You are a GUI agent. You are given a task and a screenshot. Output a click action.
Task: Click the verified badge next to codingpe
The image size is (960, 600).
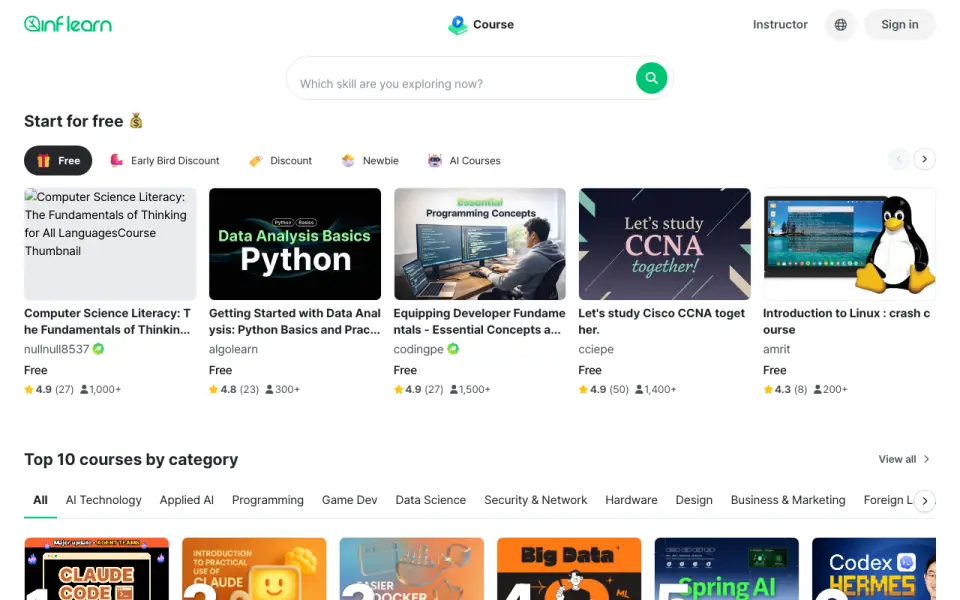[453, 349]
